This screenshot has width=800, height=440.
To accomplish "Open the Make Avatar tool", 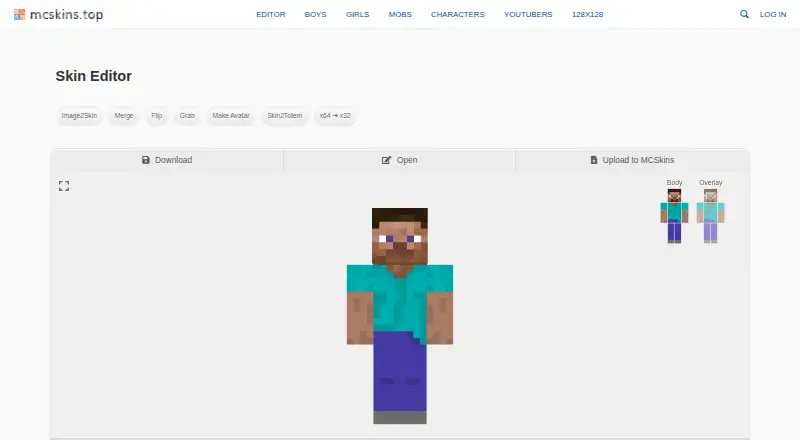I will coord(231,116).
